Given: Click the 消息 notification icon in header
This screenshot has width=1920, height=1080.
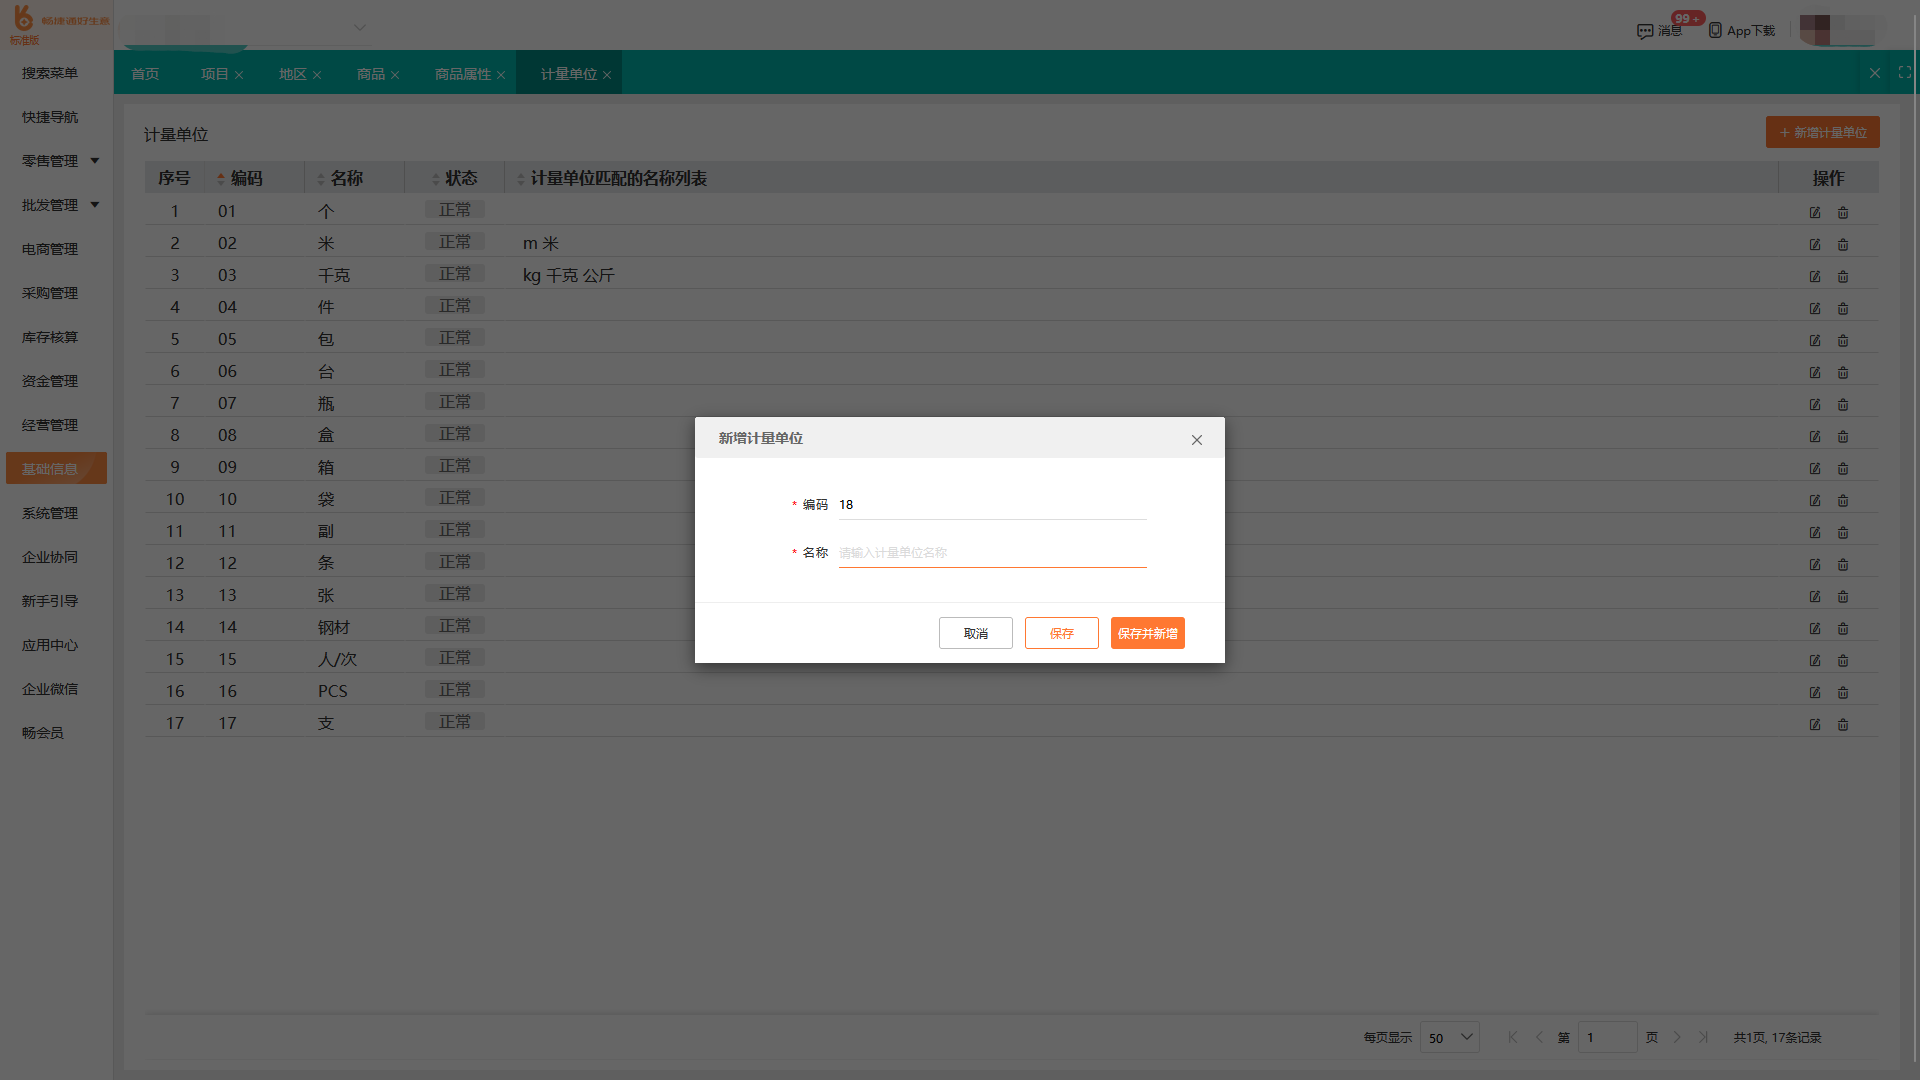Looking at the screenshot, I should (1659, 29).
